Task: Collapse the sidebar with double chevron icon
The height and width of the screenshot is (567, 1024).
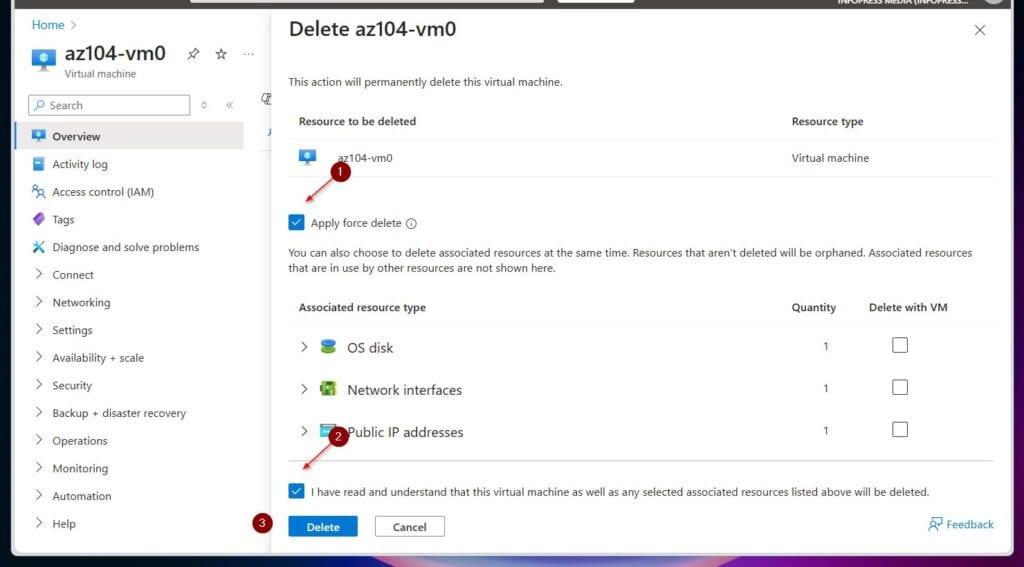Action: pyautogui.click(x=230, y=105)
